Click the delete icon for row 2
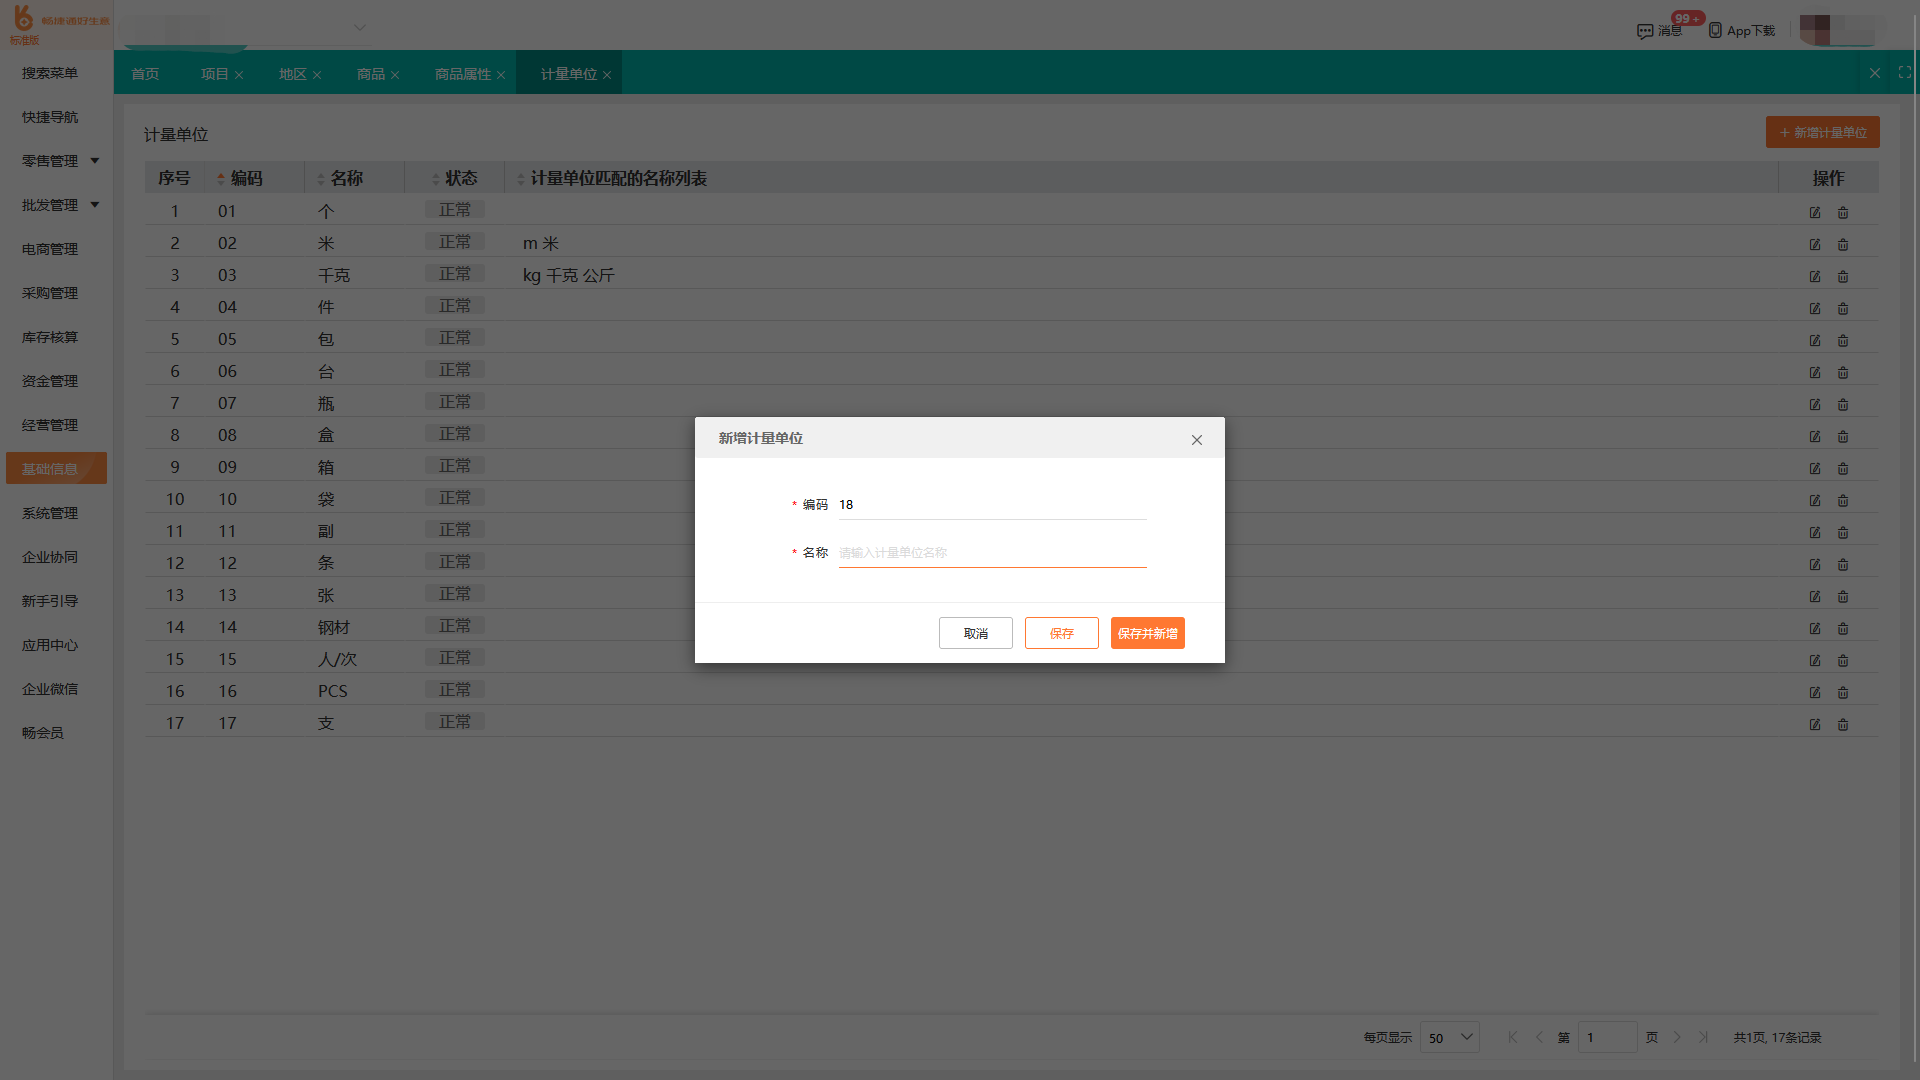The image size is (1920, 1080). [1845, 244]
